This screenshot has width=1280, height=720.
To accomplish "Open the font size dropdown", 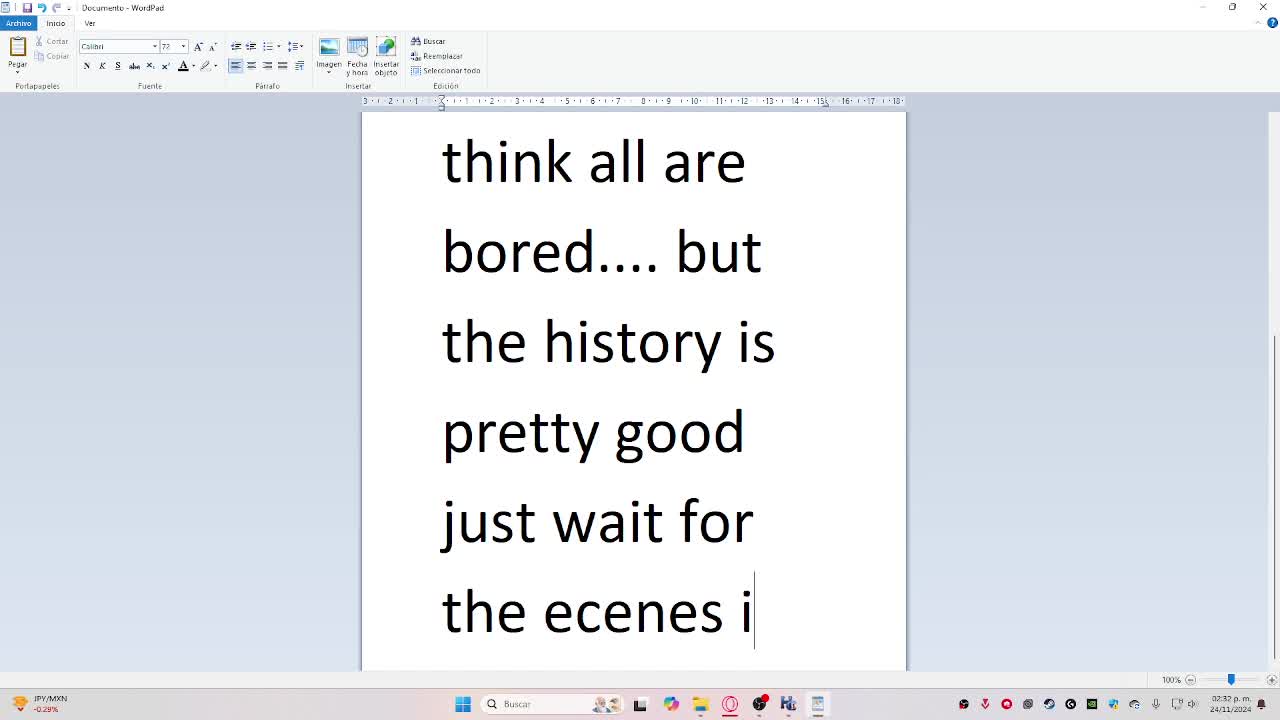I will 183,47.
